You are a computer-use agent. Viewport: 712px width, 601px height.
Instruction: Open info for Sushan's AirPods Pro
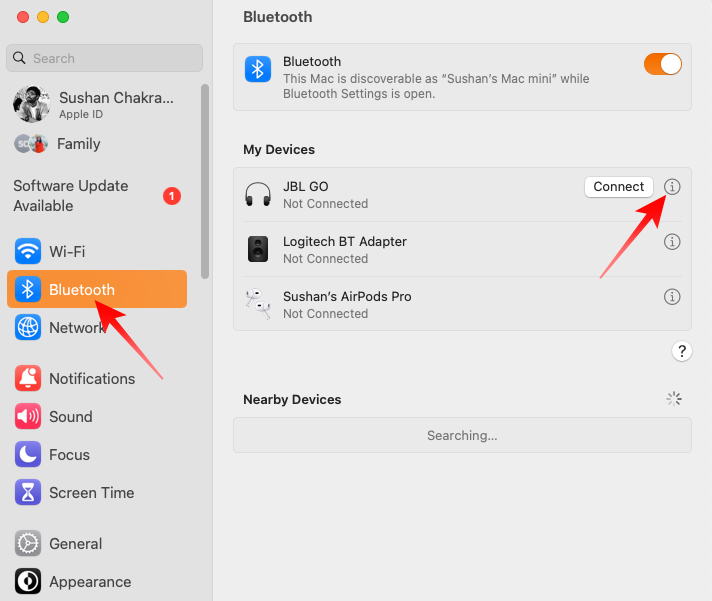[672, 297]
